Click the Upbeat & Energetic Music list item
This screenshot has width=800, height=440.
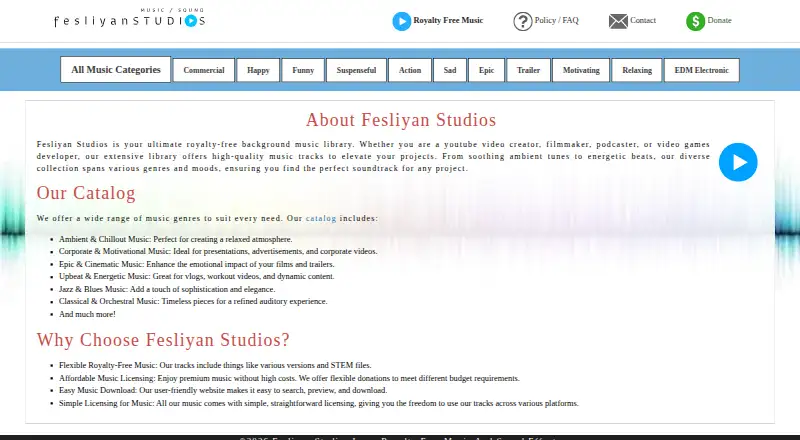[x=196, y=276]
